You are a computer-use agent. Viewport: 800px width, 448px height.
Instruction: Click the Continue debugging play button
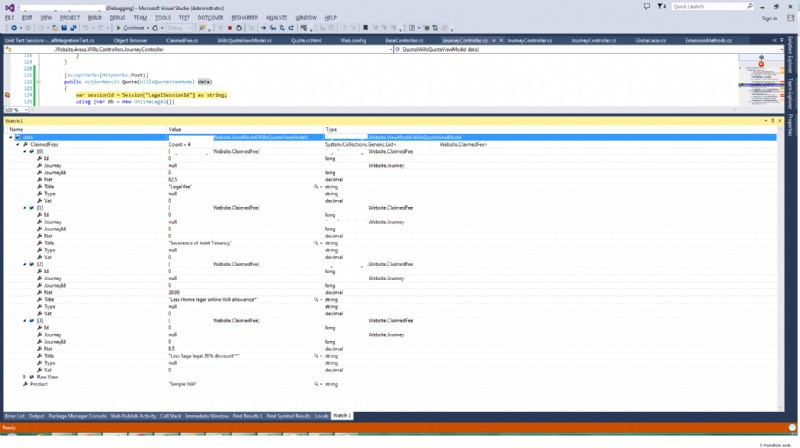(117, 28)
